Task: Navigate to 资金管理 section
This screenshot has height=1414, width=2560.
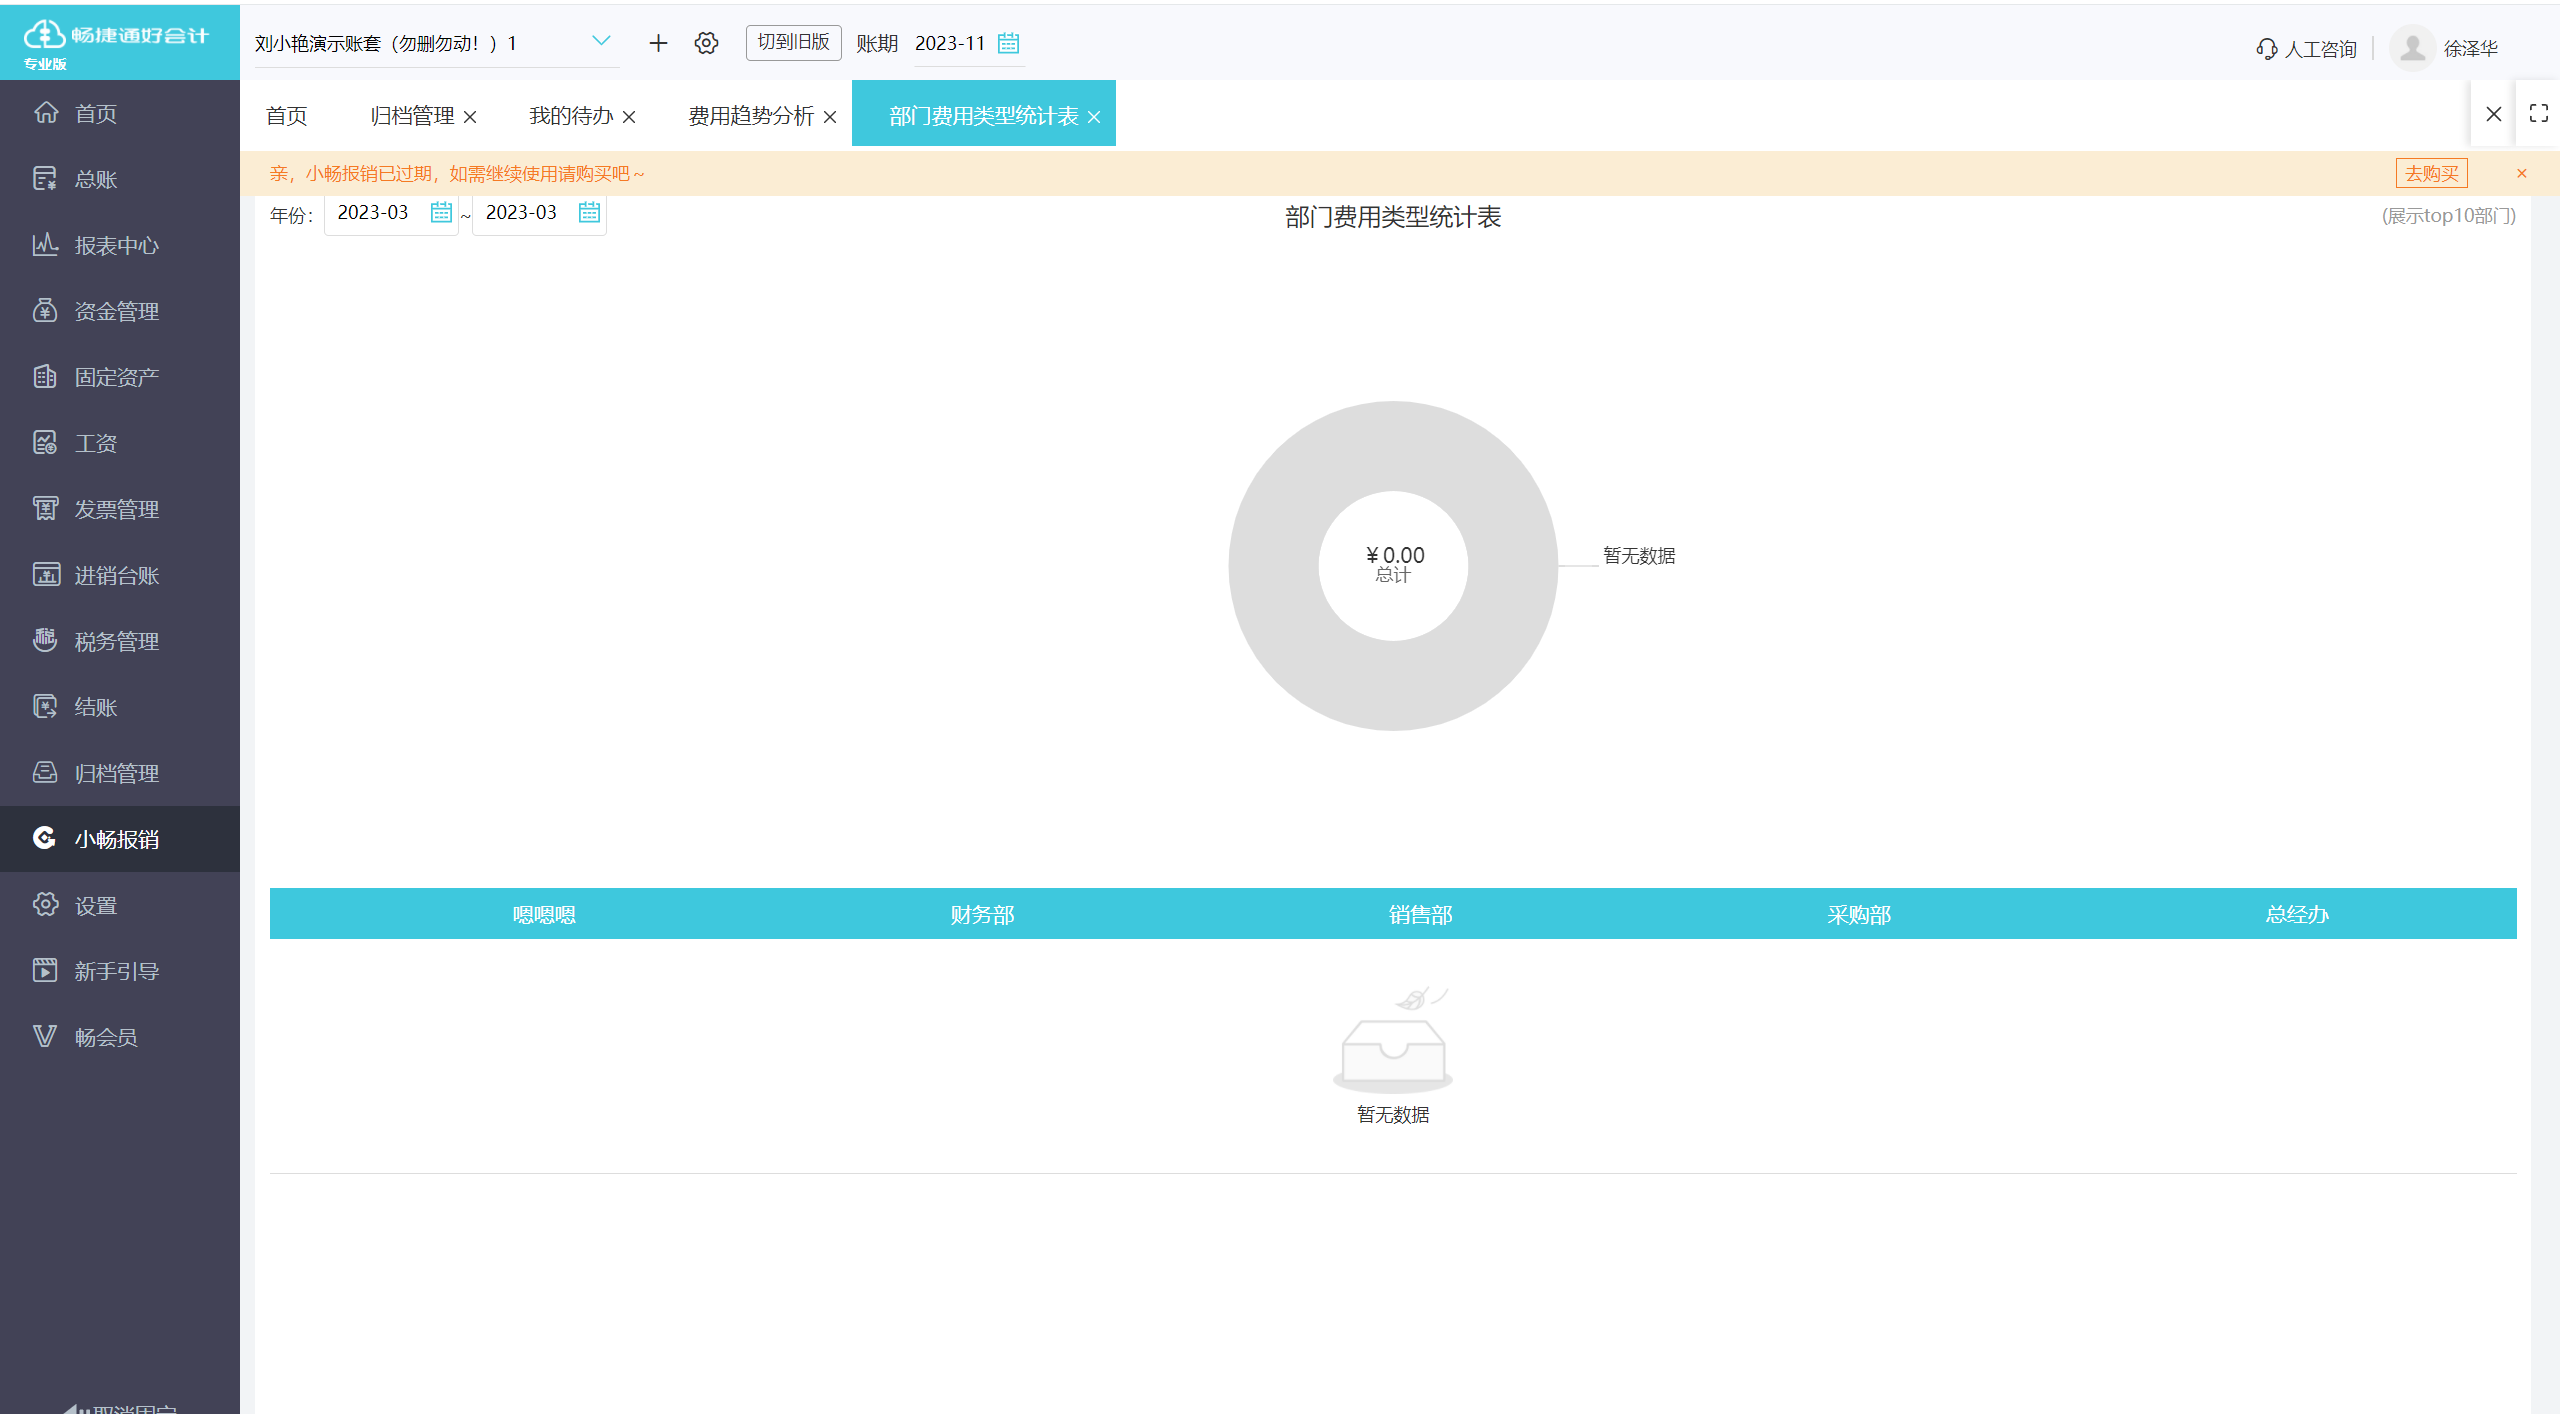Action: pos(118,310)
